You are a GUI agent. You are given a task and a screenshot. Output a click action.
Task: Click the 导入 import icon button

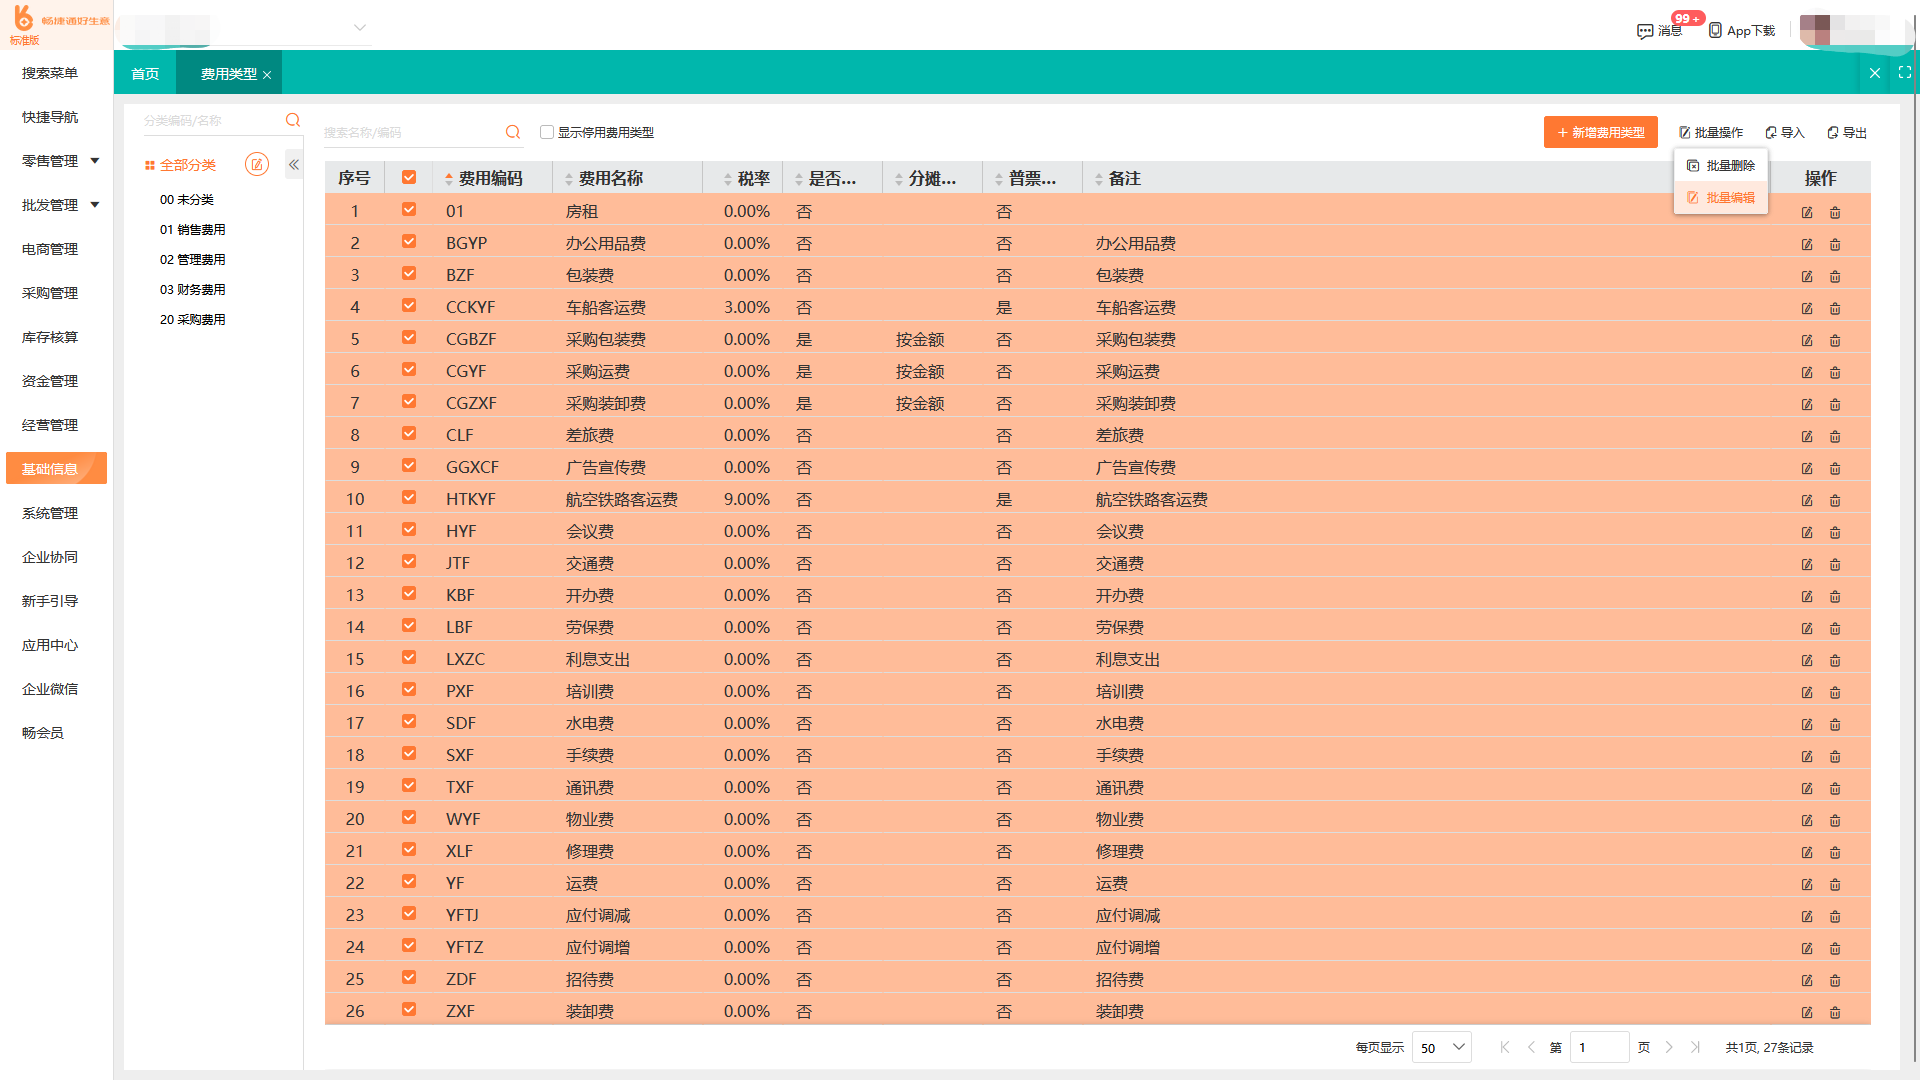point(1785,131)
